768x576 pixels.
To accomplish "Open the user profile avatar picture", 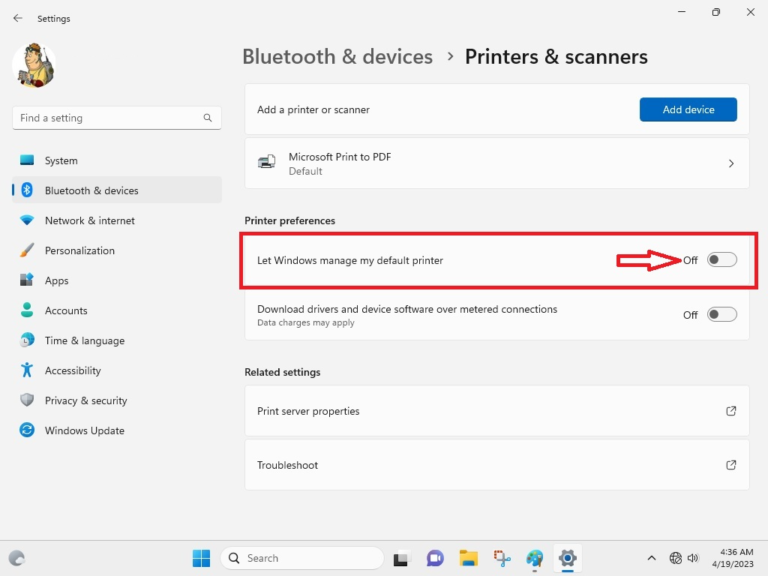I will (34, 65).
